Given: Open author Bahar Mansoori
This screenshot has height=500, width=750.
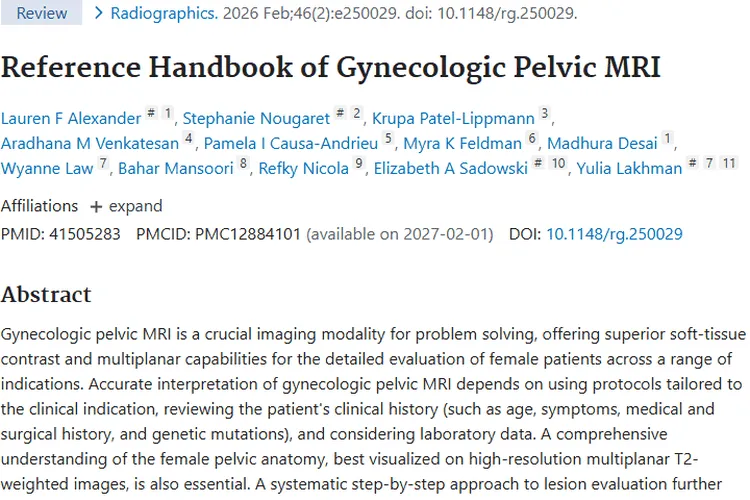Looking at the screenshot, I should 176,168.
